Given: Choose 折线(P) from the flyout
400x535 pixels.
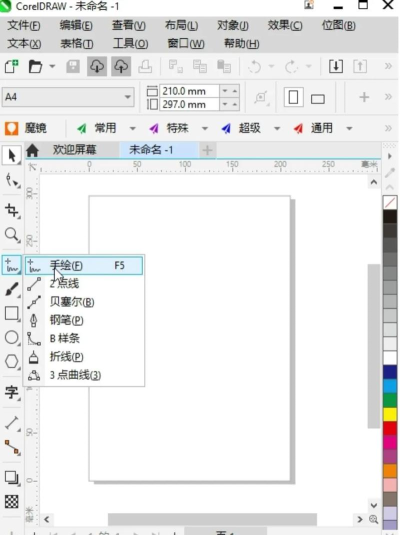Looking at the screenshot, I should [84, 357].
